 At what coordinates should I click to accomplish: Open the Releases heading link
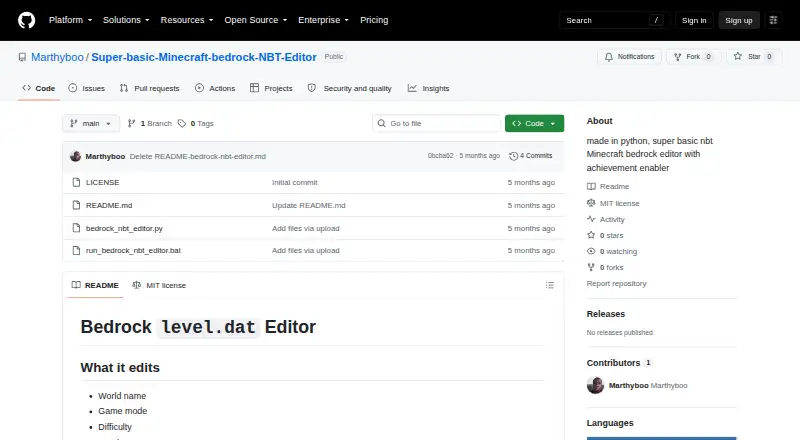[606, 314]
